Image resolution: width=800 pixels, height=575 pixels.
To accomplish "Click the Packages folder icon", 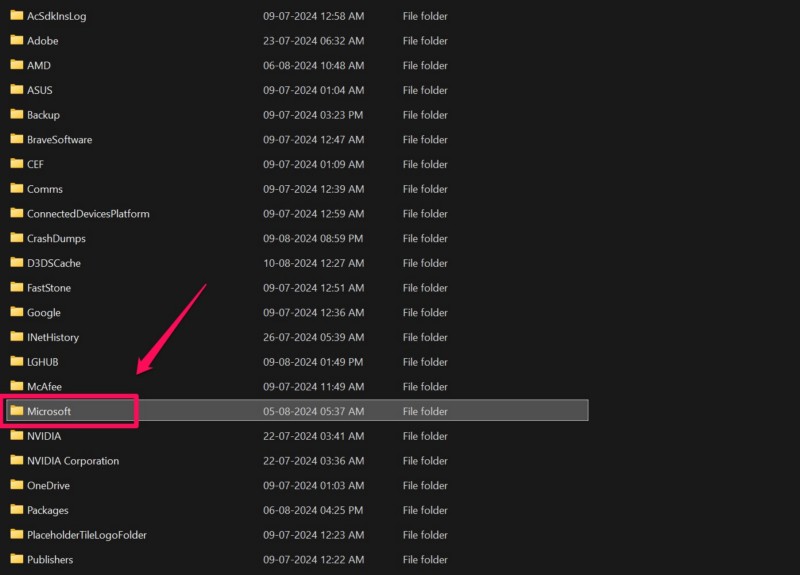I will pos(17,510).
